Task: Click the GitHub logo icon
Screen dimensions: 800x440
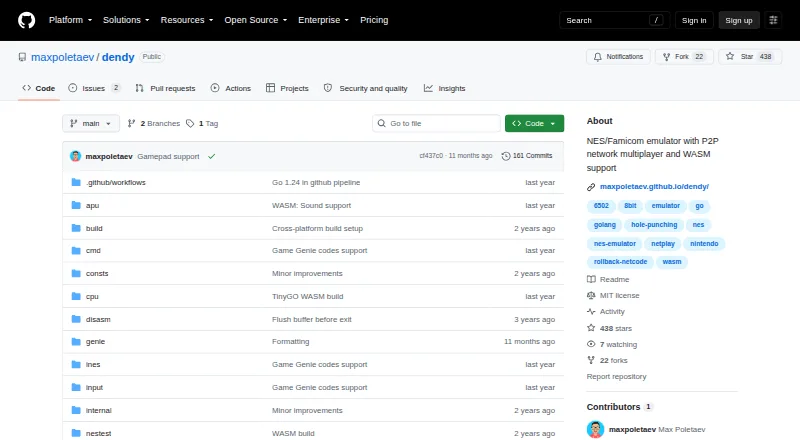Action: 27,20
